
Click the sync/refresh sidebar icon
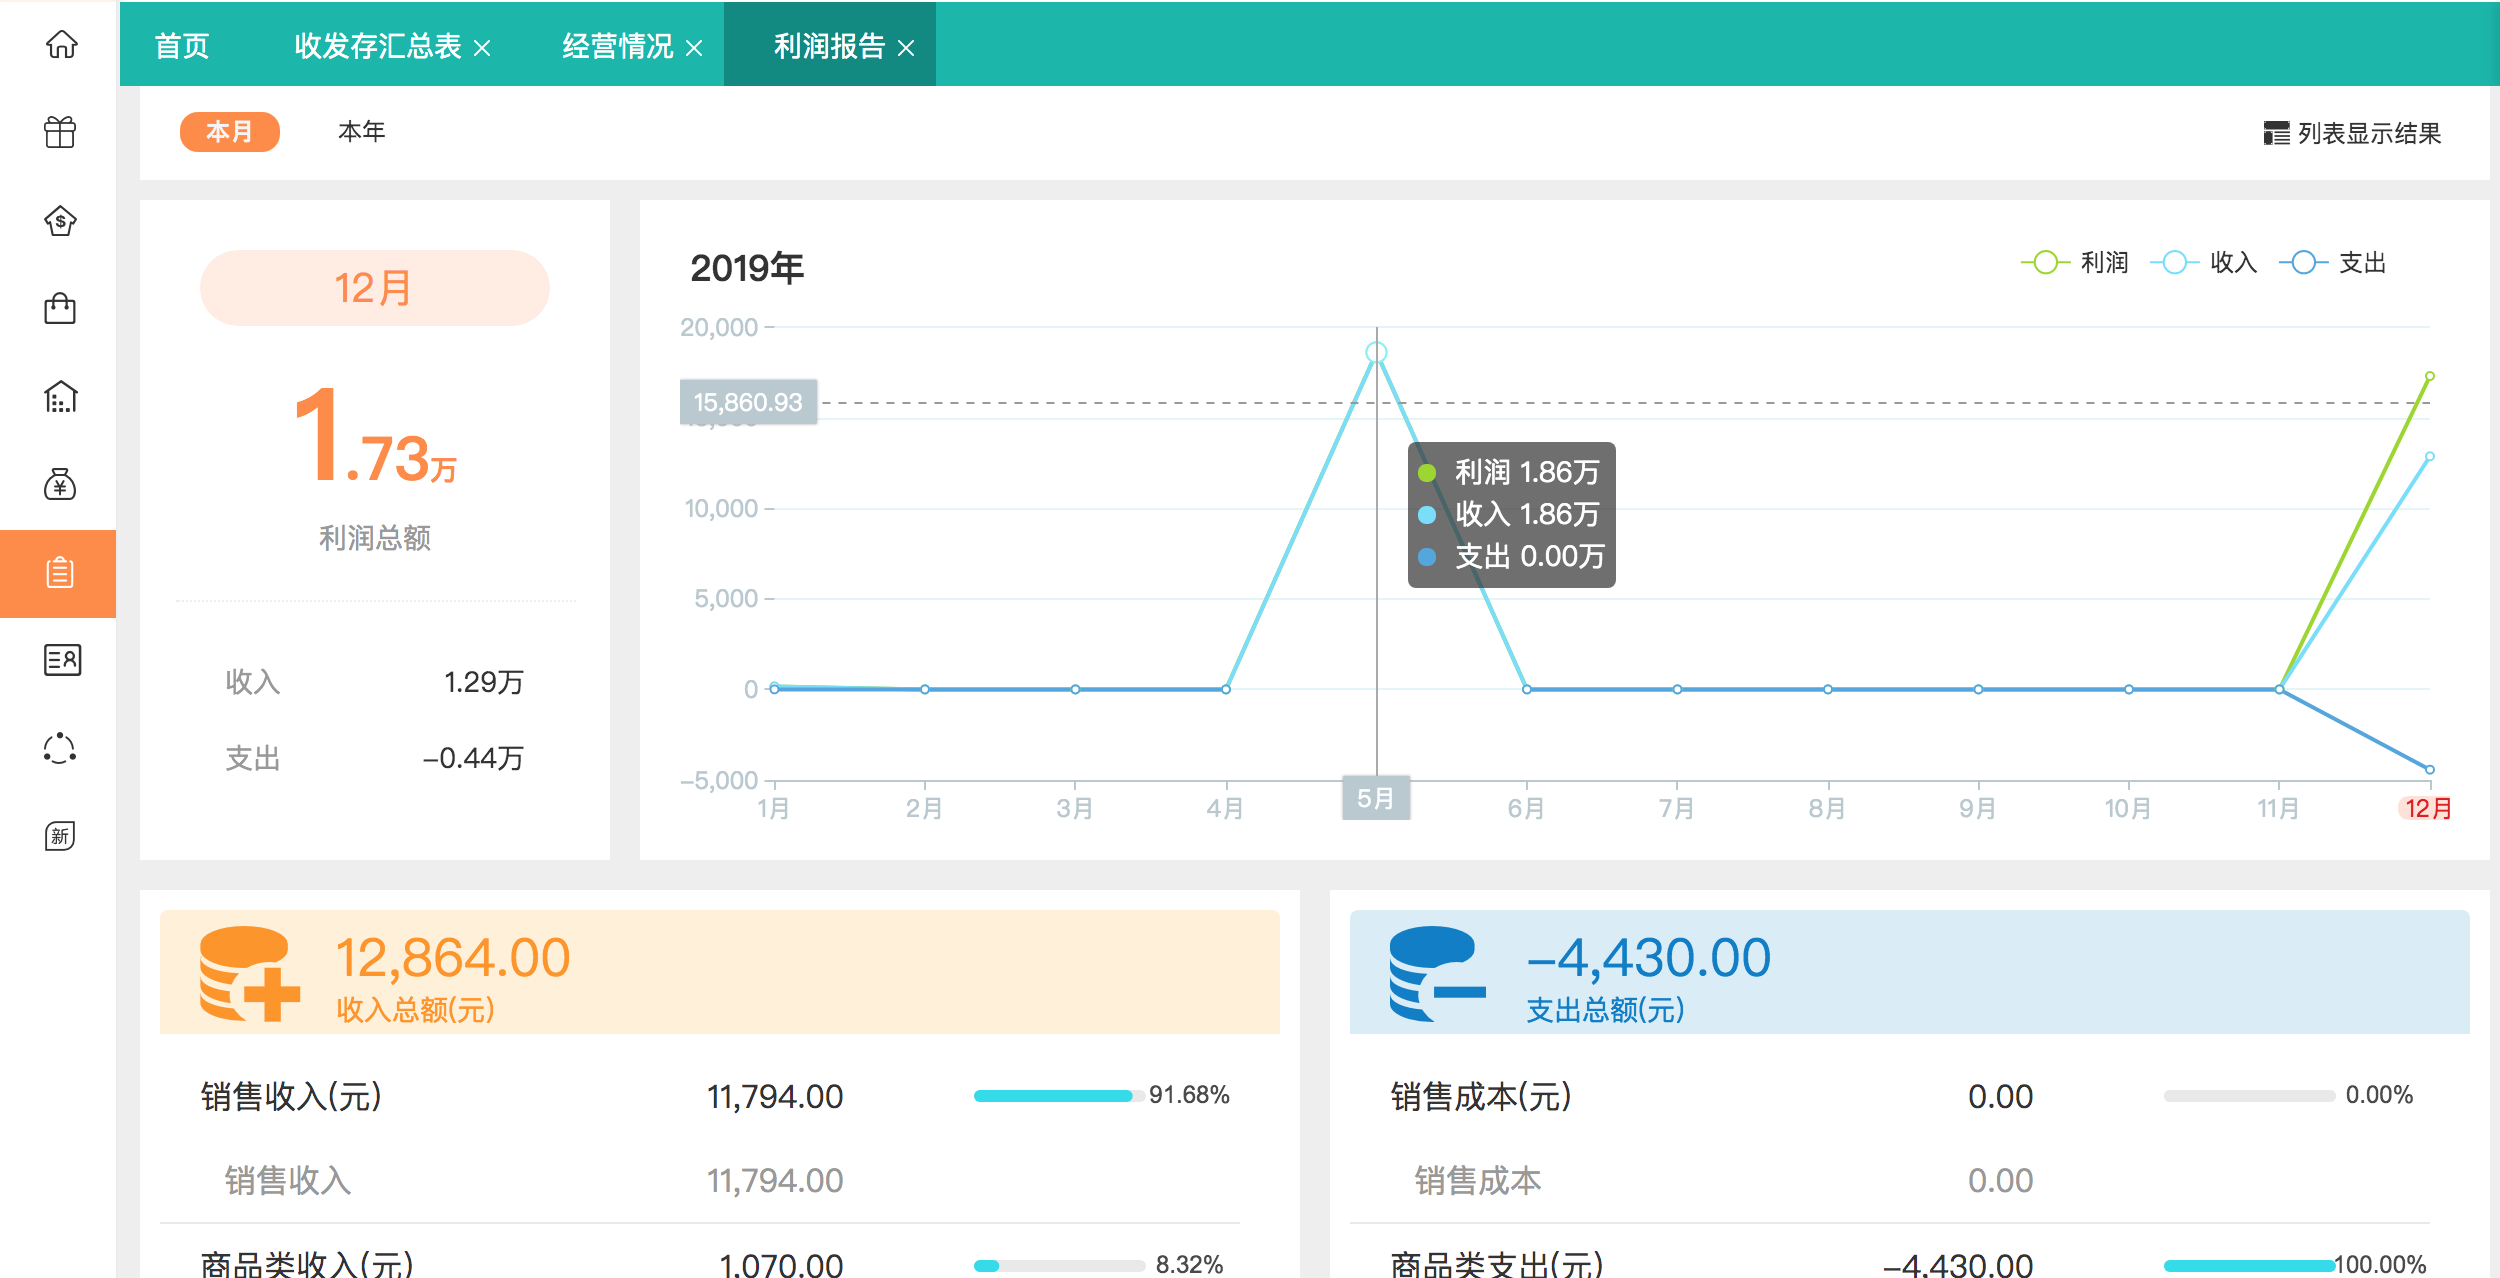[x=59, y=748]
